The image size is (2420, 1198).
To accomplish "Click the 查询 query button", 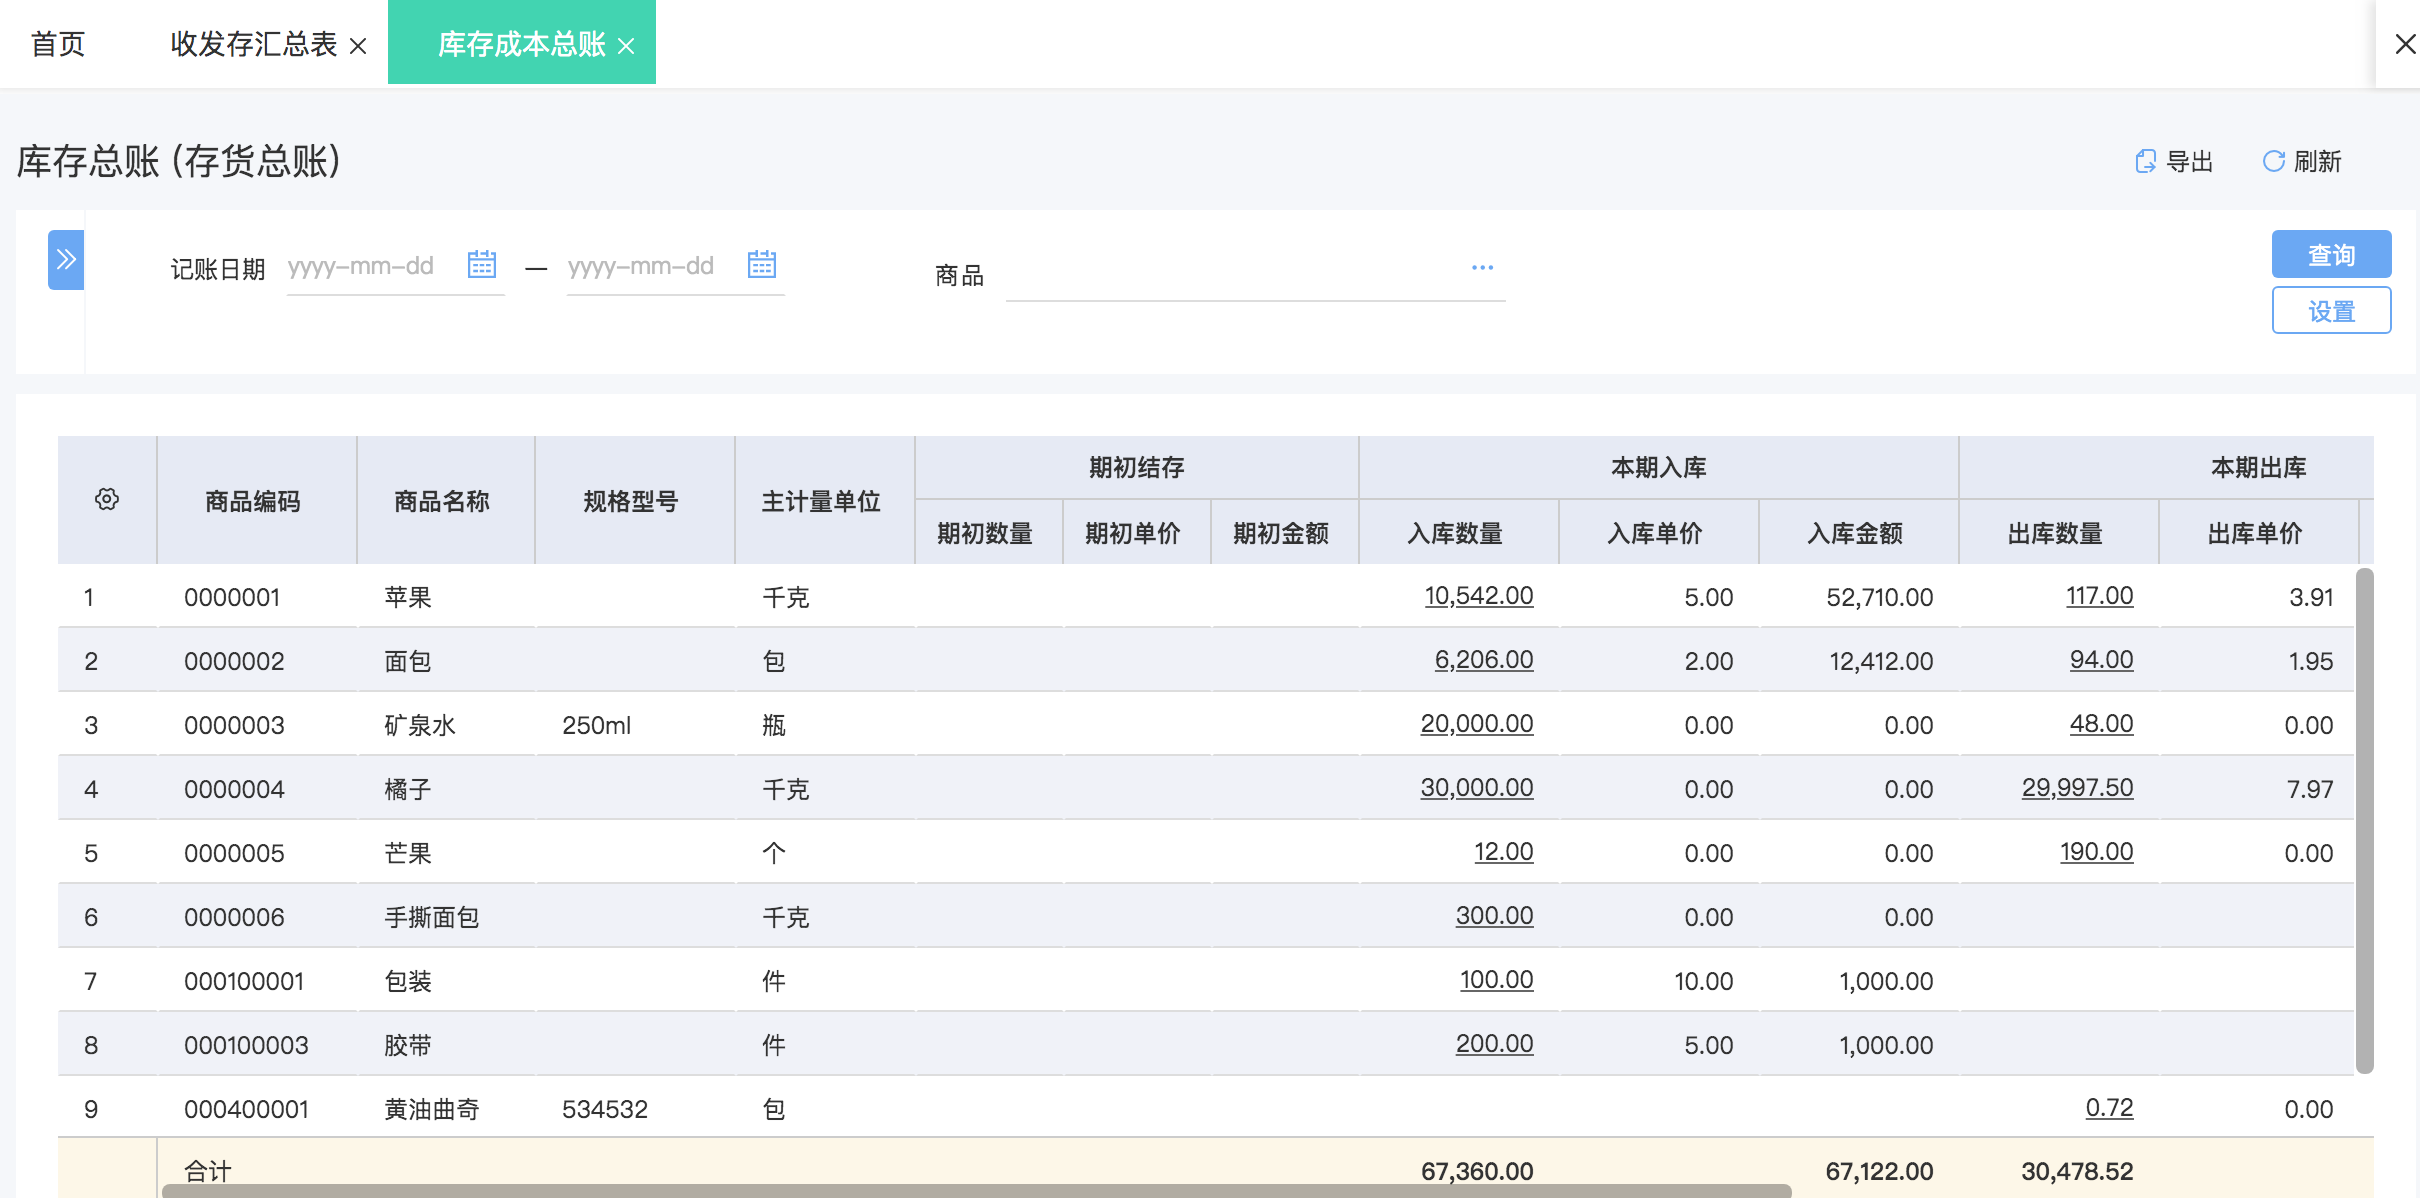I will [x=2329, y=258].
